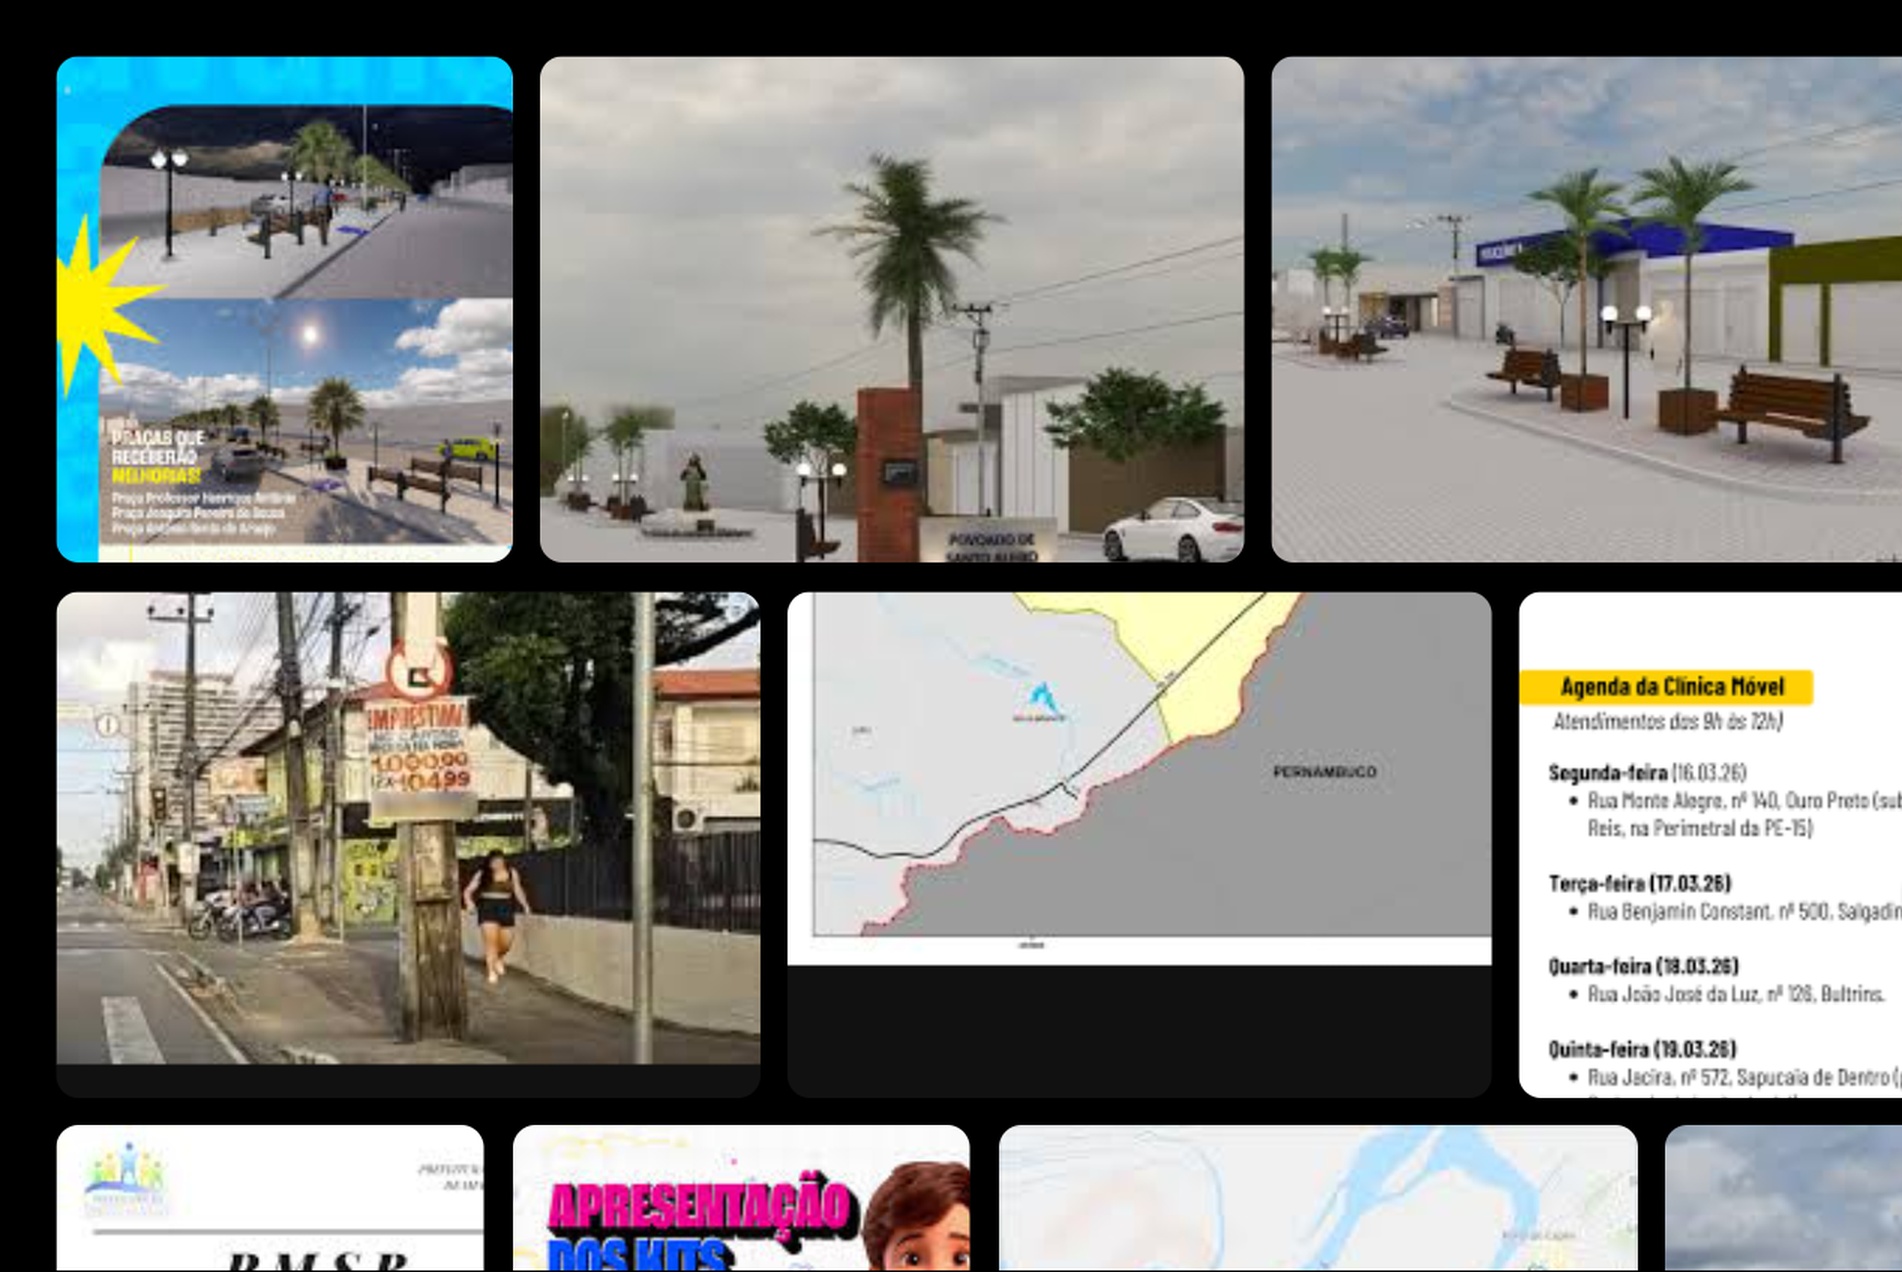Viewport: 1902px width, 1272px height.
Task: Select the night-time plaza render in the collage
Action: 306,202
